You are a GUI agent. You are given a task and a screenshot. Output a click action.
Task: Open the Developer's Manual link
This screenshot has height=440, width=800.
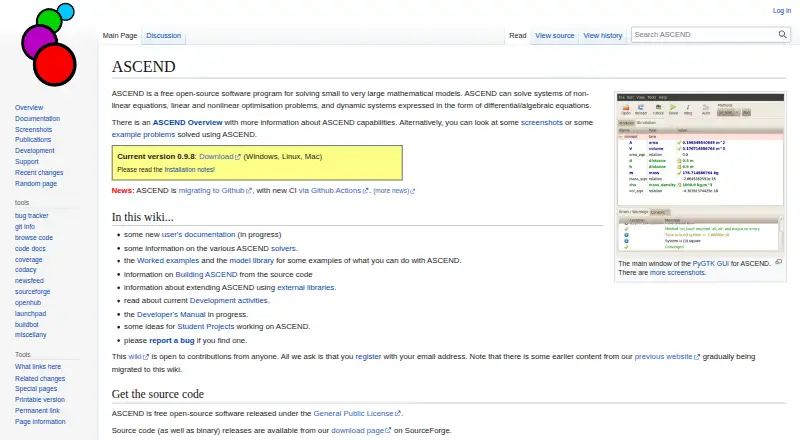coord(171,314)
